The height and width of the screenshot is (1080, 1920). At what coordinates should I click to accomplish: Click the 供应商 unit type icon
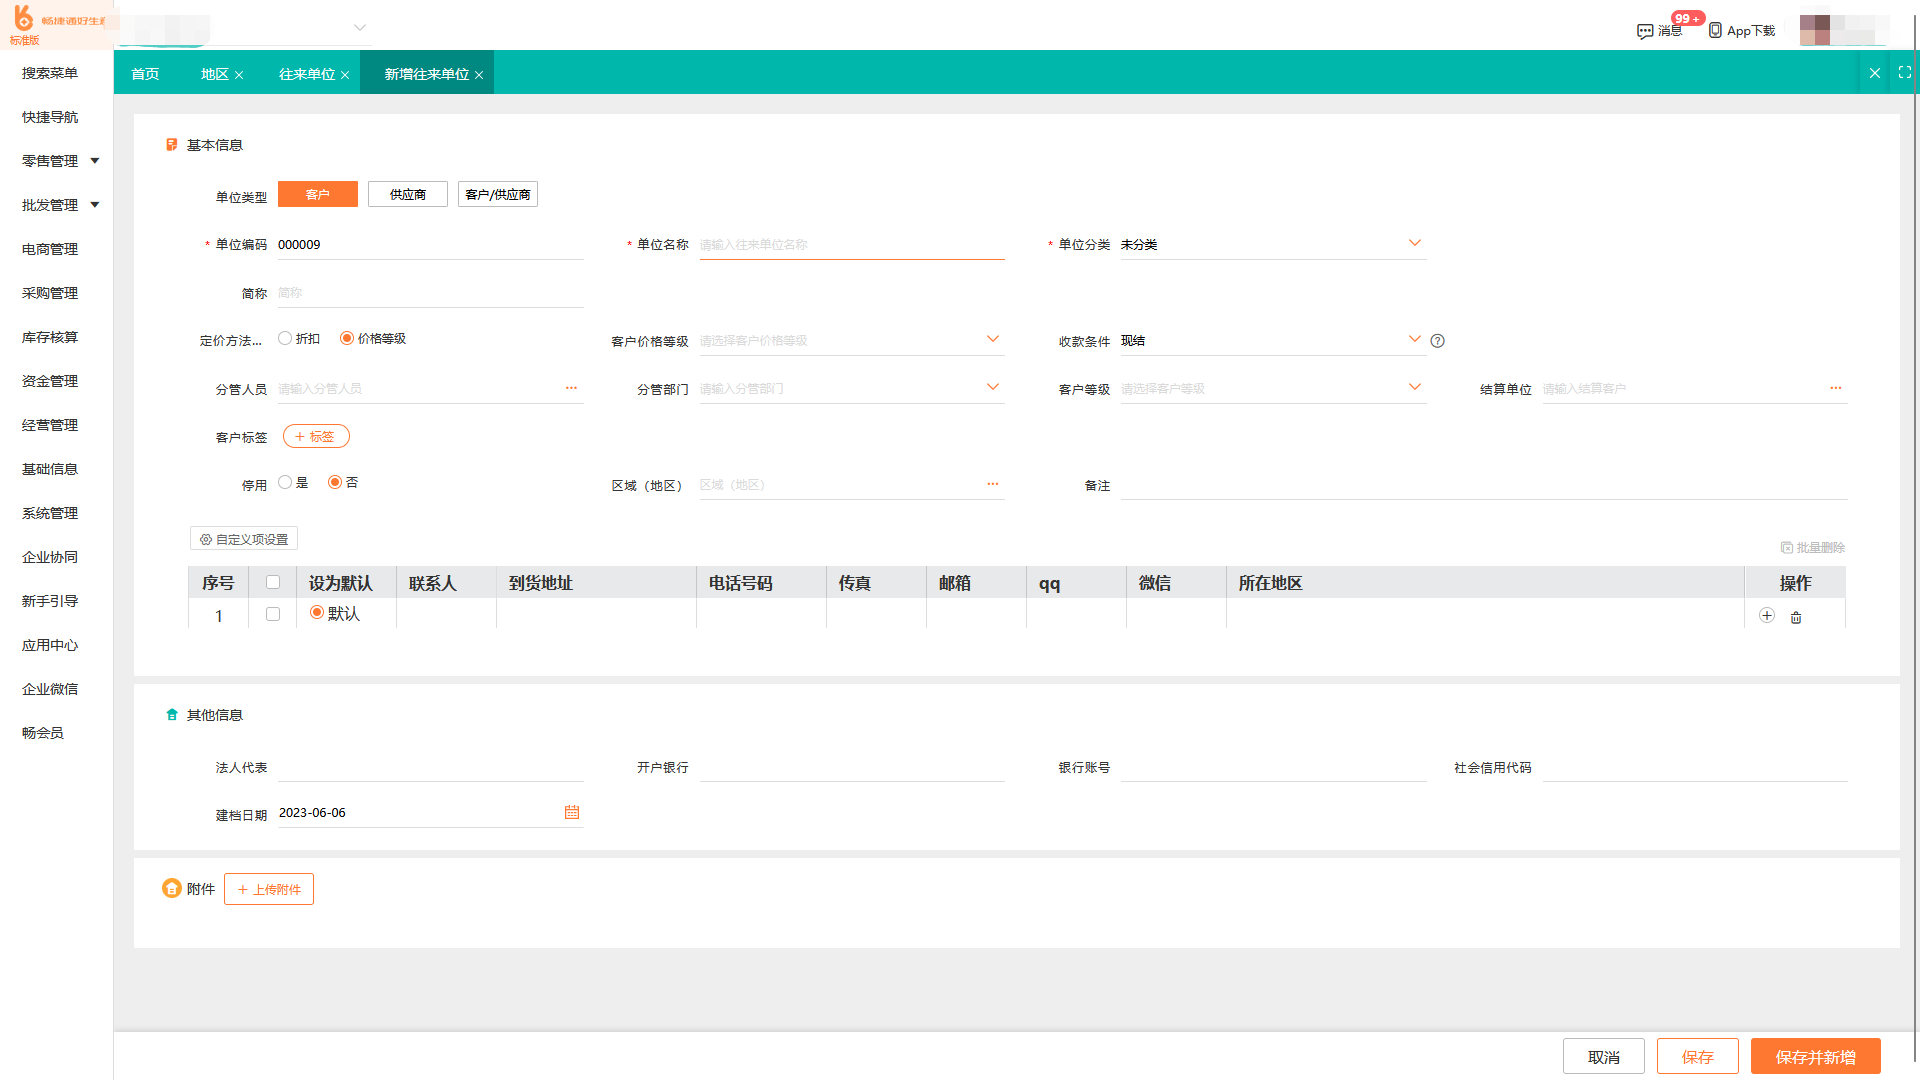pyautogui.click(x=405, y=195)
